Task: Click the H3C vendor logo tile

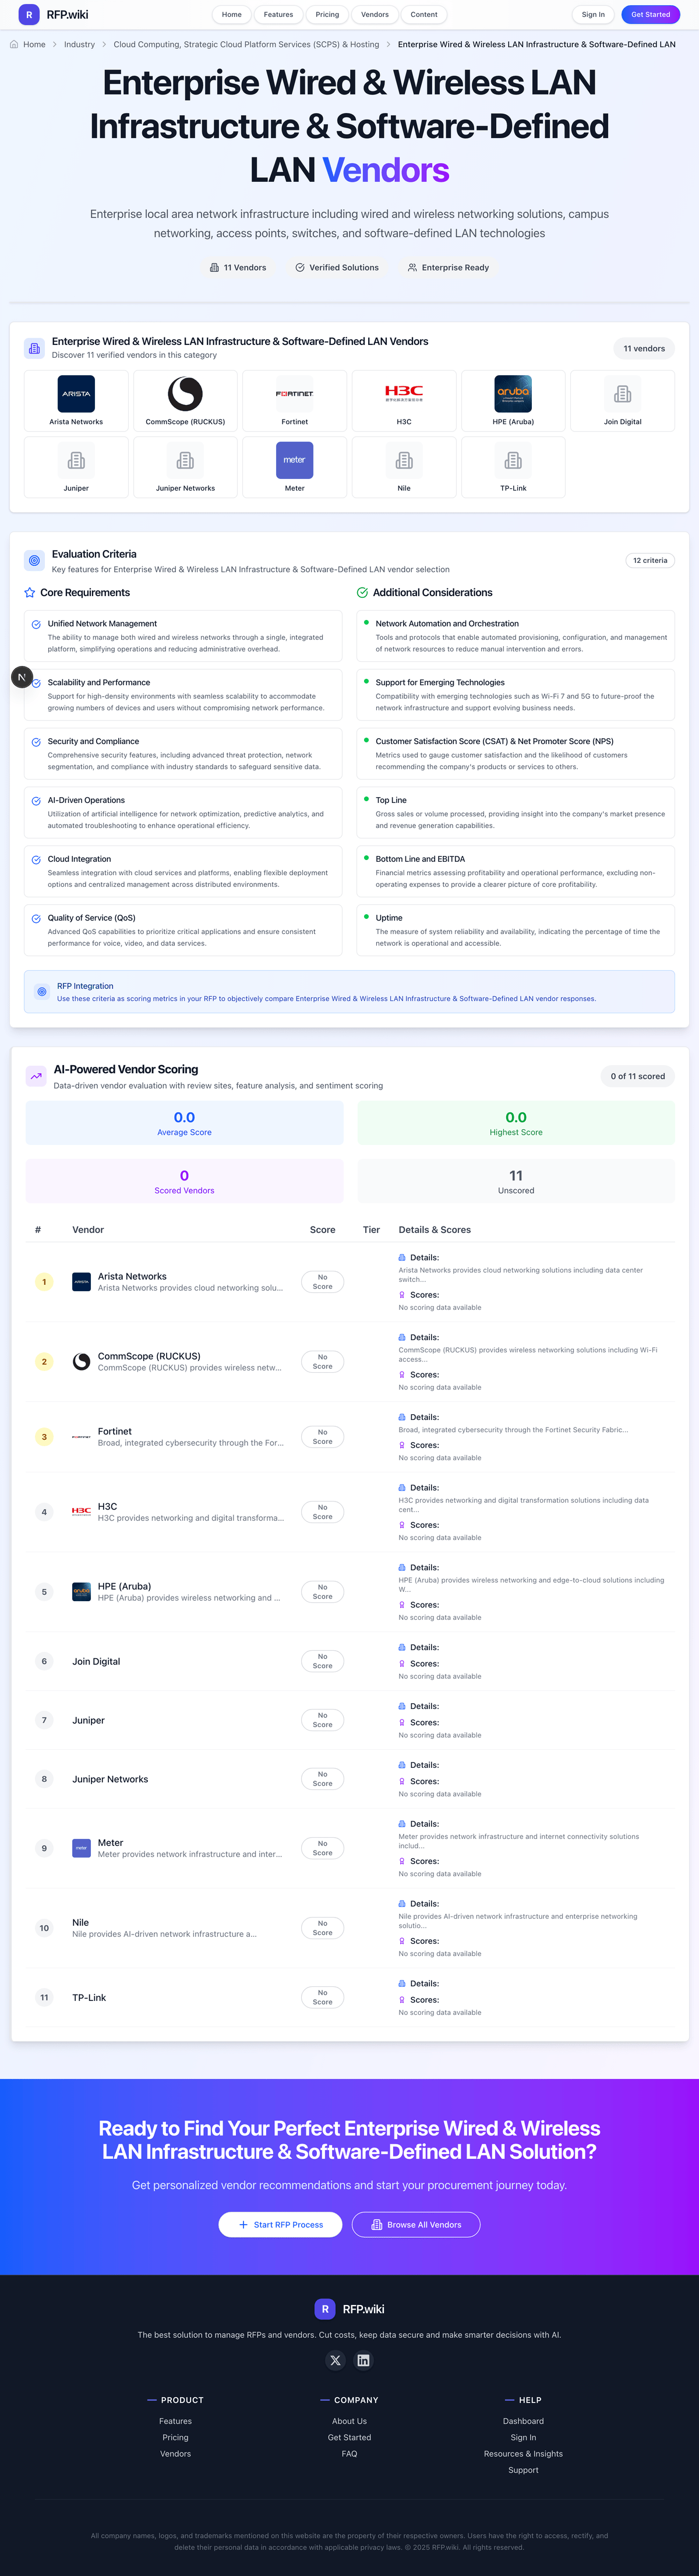Action: click(x=404, y=400)
